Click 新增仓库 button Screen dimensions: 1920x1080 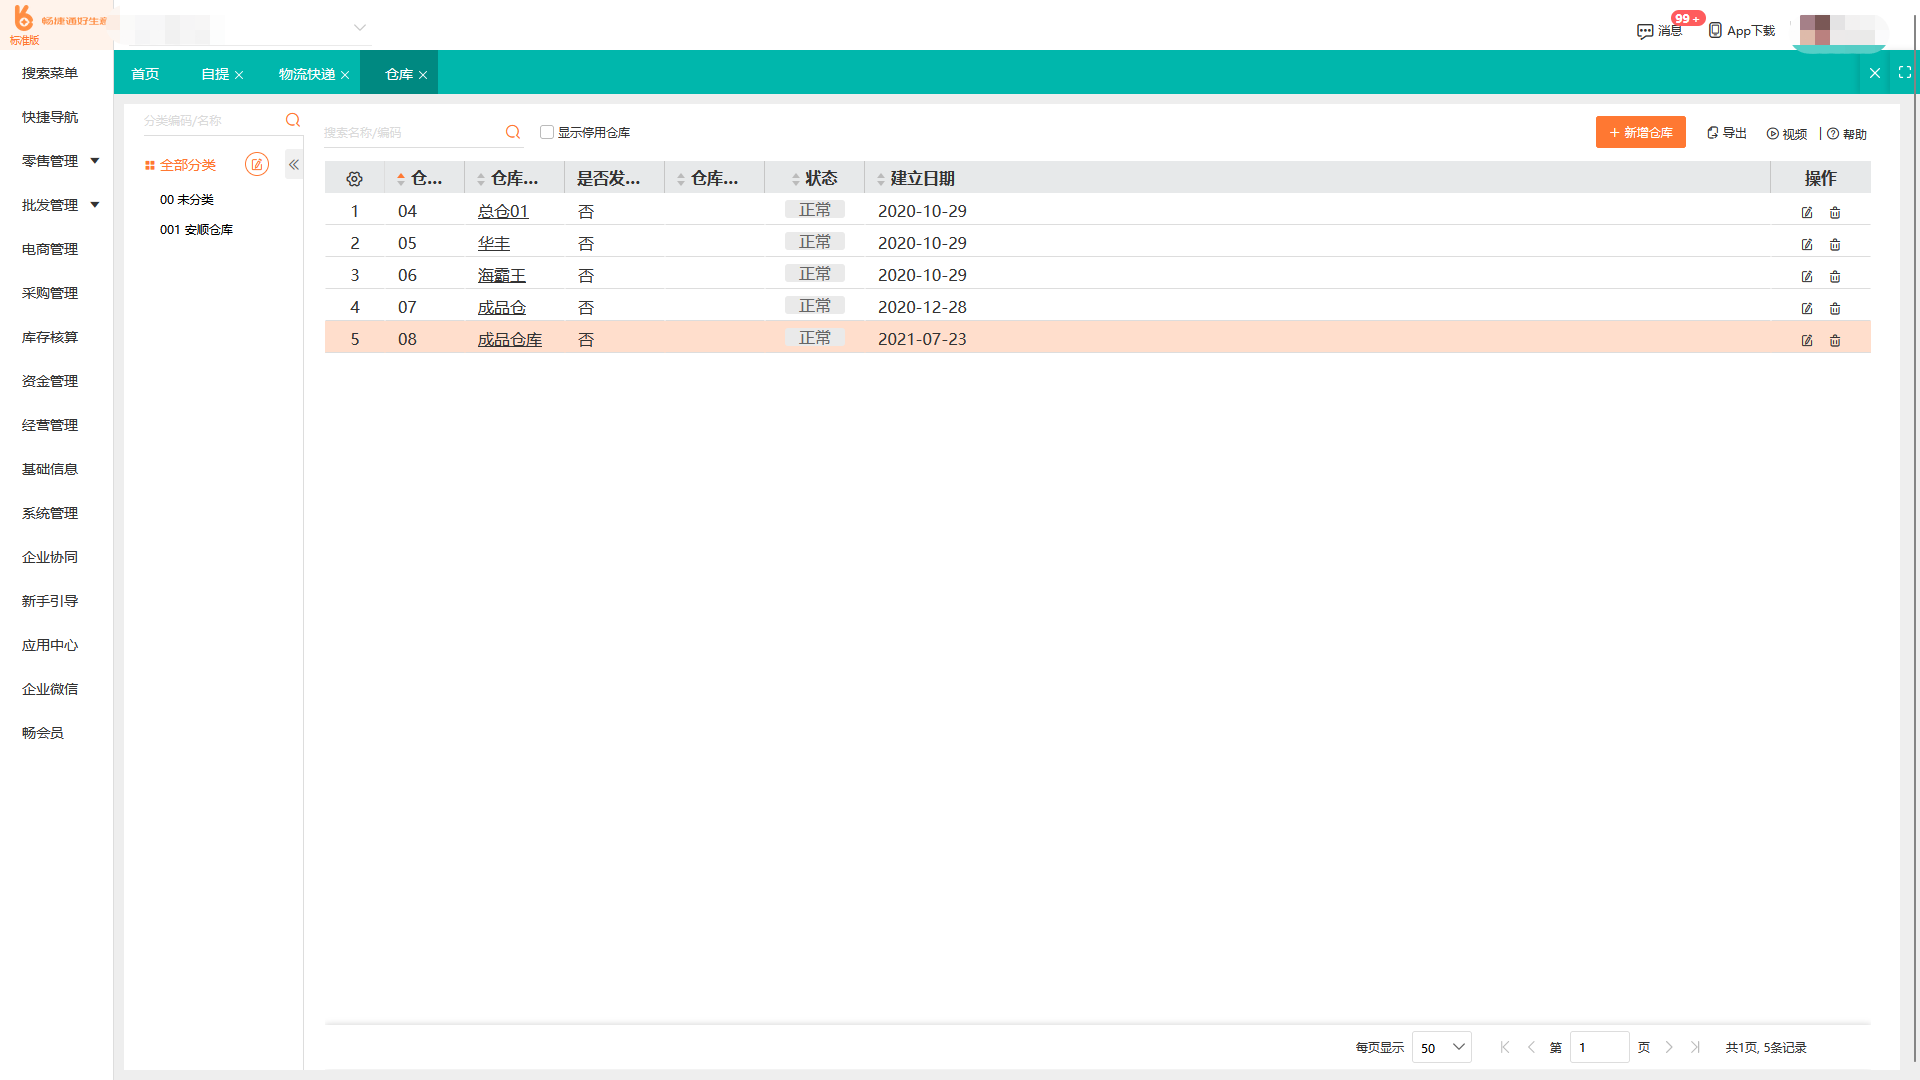pyautogui.click(x=1639, y=131)
